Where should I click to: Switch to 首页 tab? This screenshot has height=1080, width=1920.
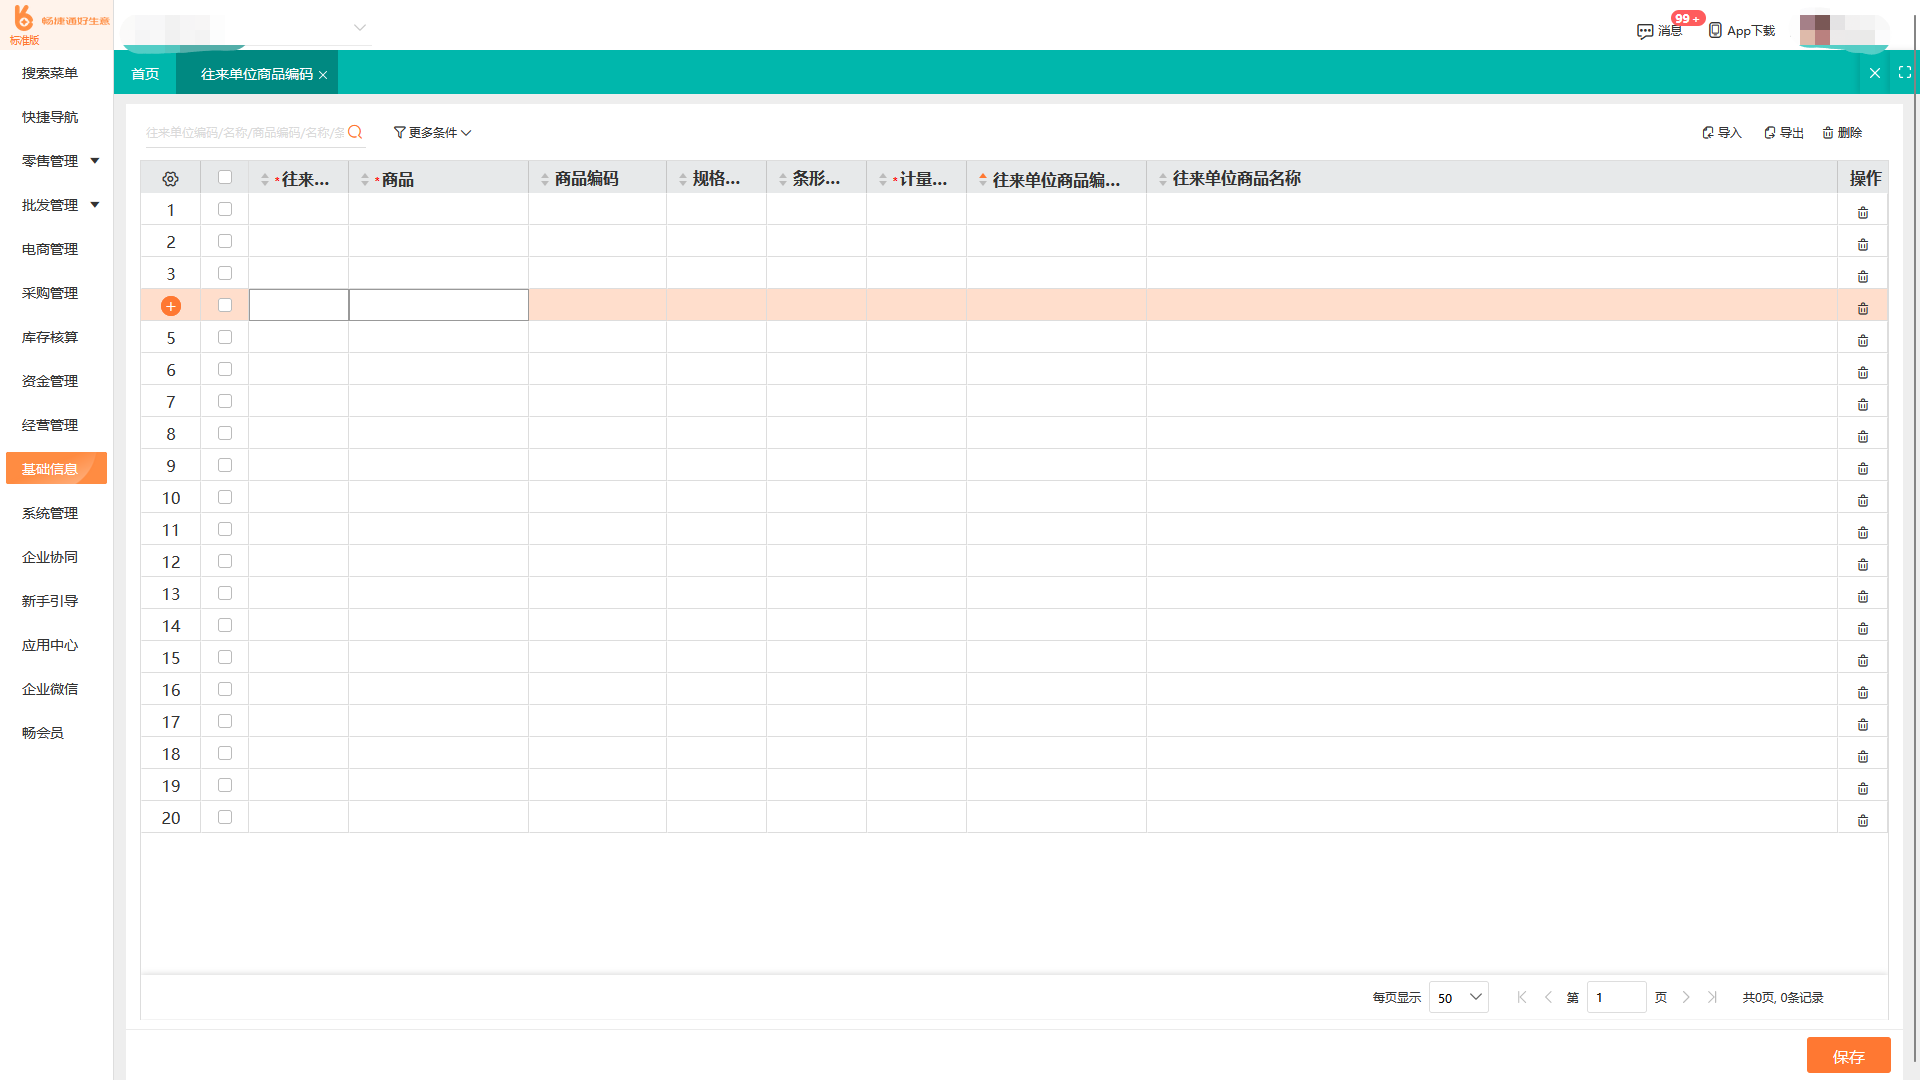tap(144, 74)
